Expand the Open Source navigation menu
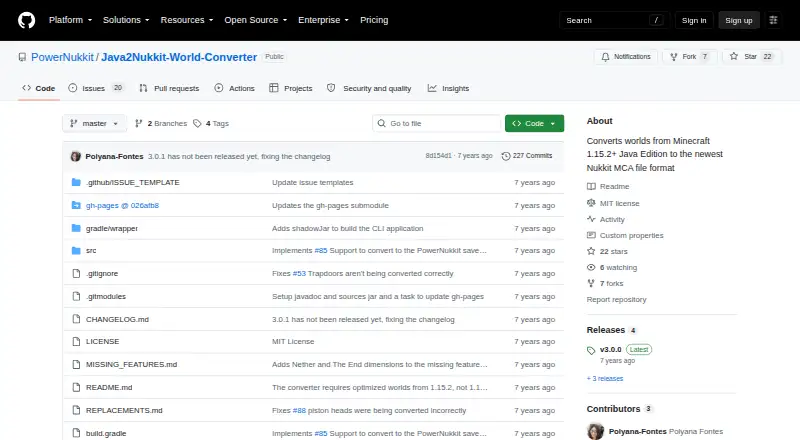This screenshot has width=800, height=440. 256,20
